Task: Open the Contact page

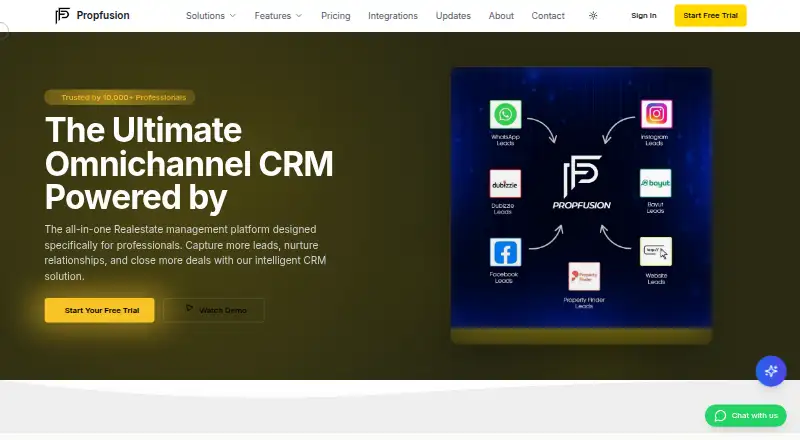Action: click(548, 16)
